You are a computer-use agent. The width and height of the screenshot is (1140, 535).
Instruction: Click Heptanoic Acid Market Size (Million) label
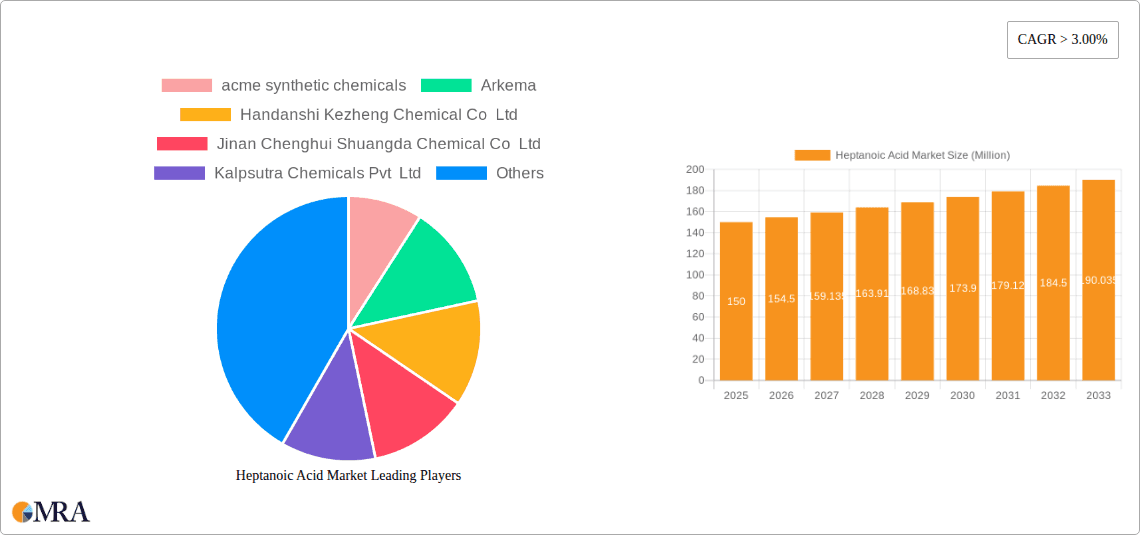pos(923,155)
